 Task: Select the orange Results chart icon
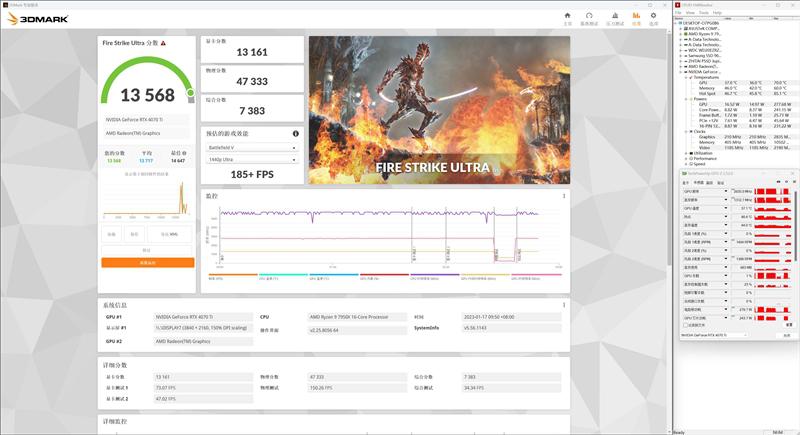(x=637, y=17)
